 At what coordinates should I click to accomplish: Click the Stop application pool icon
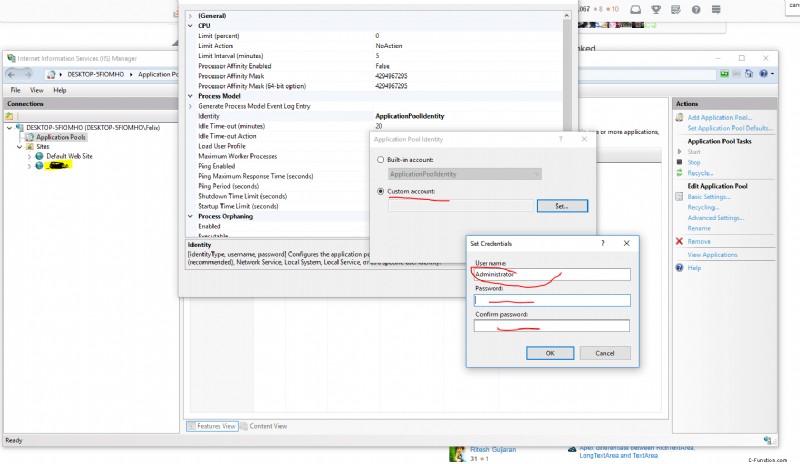[680, 162]
